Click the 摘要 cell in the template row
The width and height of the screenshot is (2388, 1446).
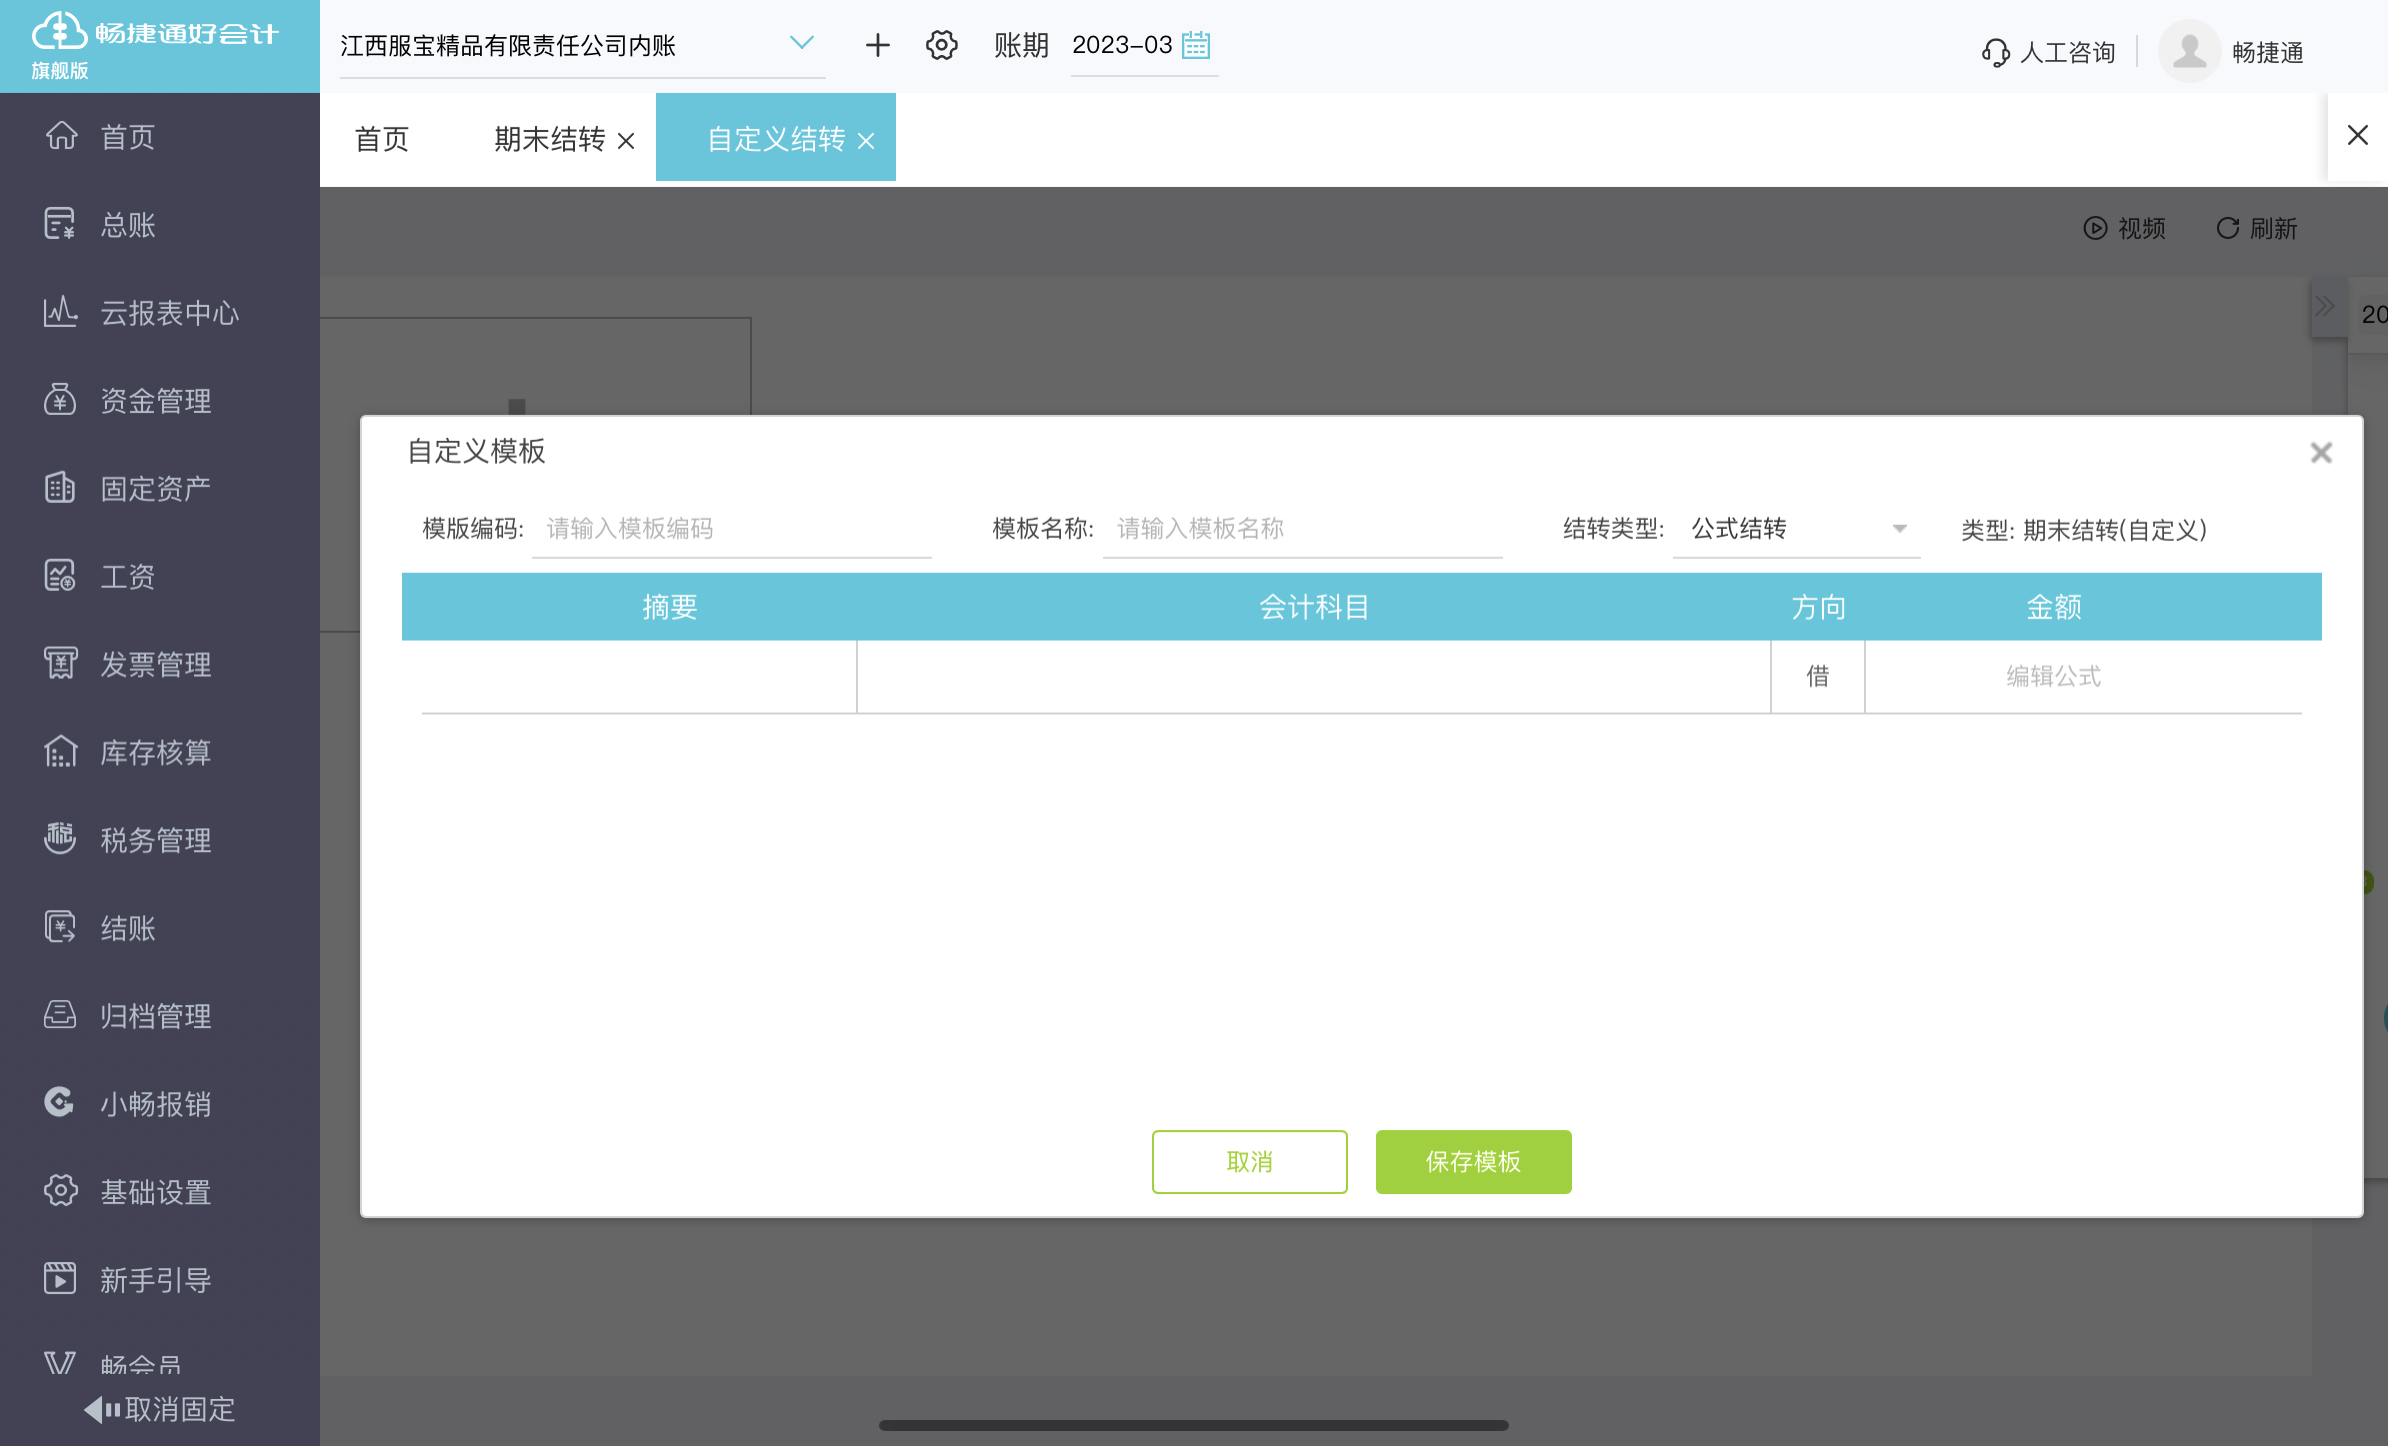tap(631, 675)
